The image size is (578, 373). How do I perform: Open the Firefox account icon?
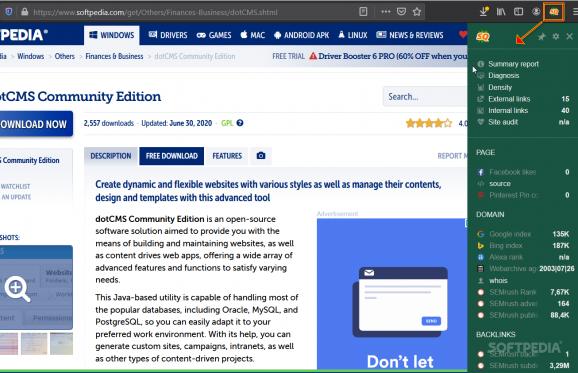[x=536, y=12]
